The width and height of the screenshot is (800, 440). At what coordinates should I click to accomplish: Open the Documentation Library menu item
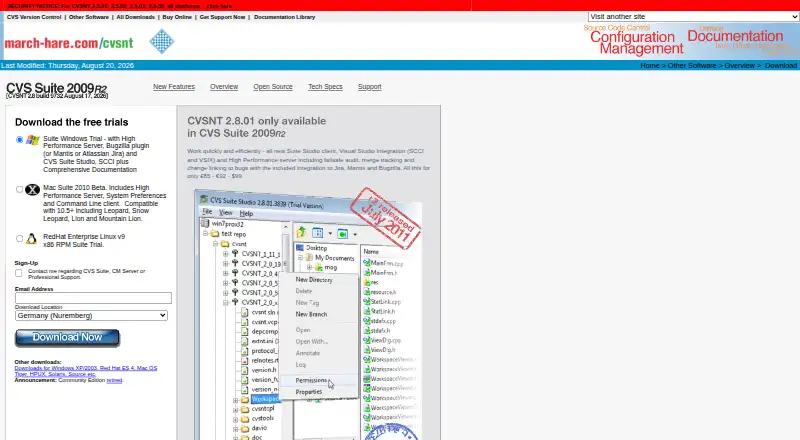pos(284,17)
